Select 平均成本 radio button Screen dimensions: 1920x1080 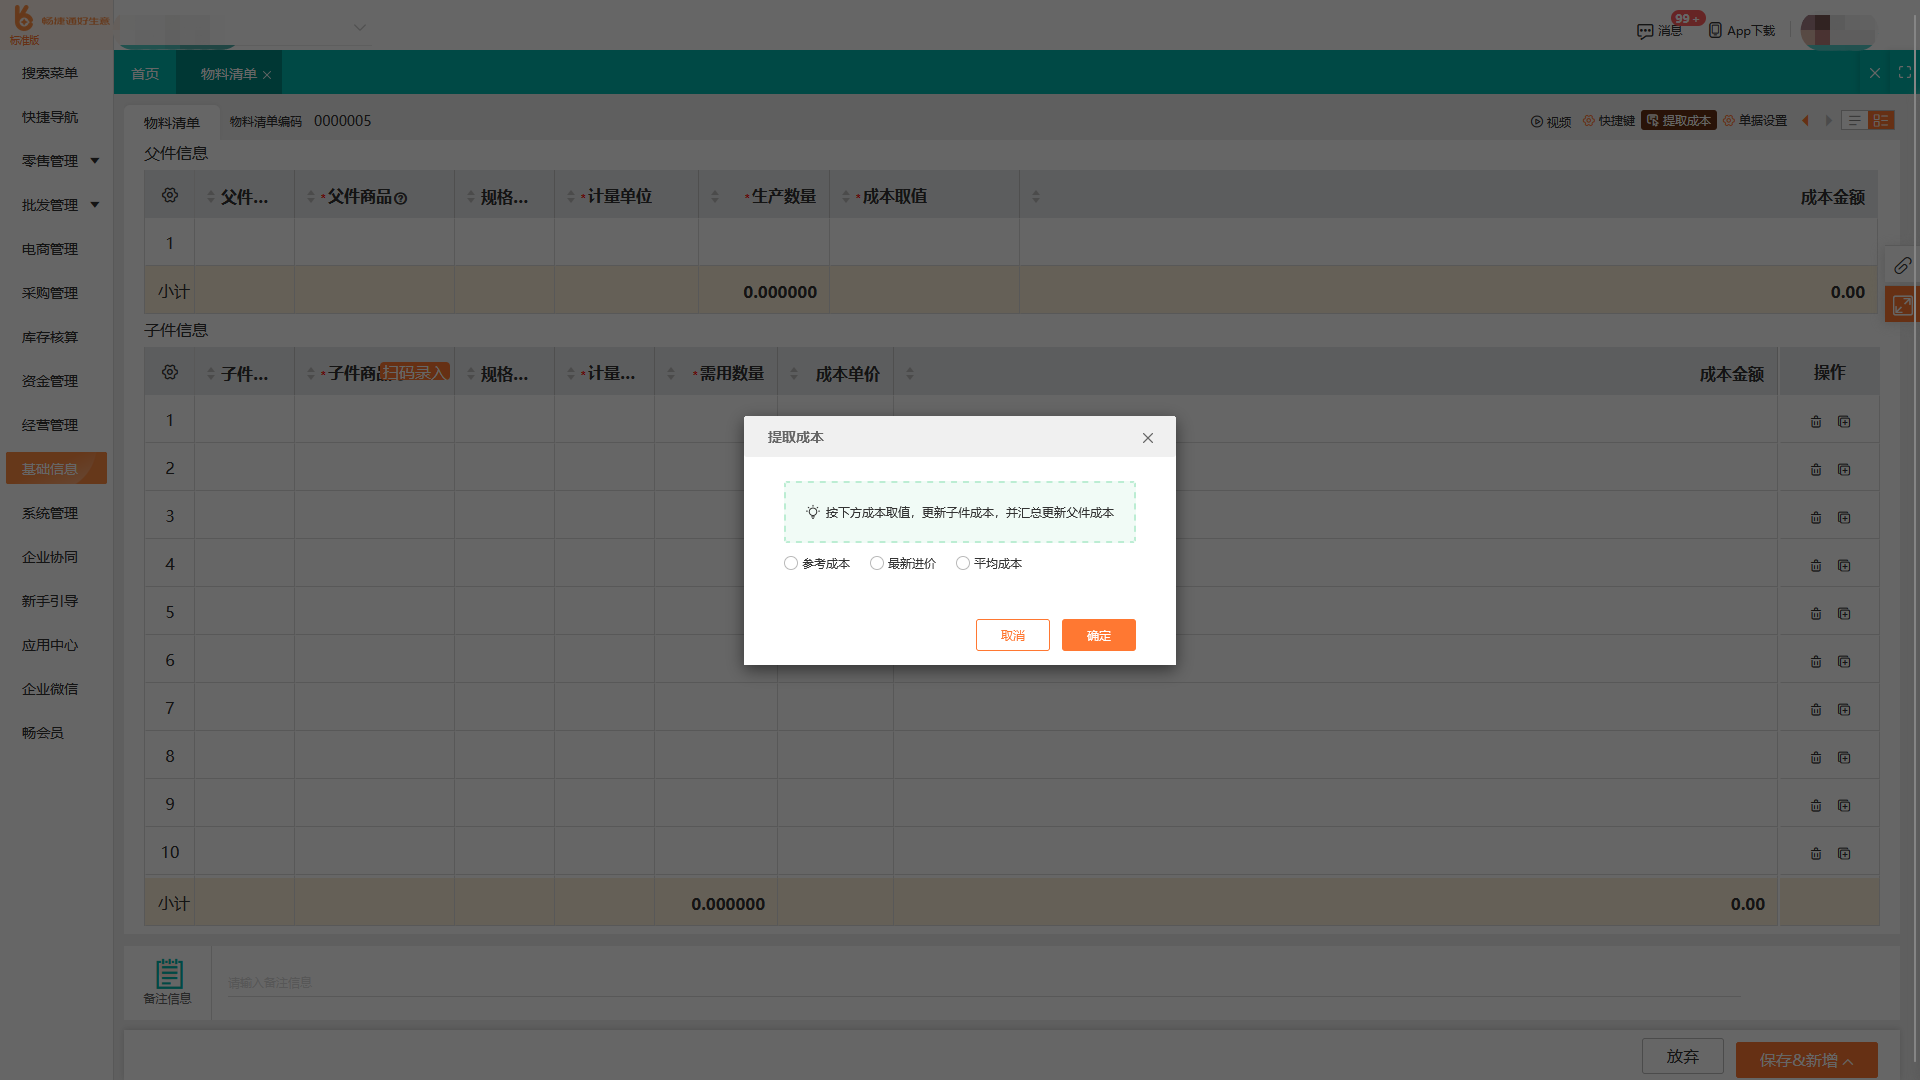(963, 563)
